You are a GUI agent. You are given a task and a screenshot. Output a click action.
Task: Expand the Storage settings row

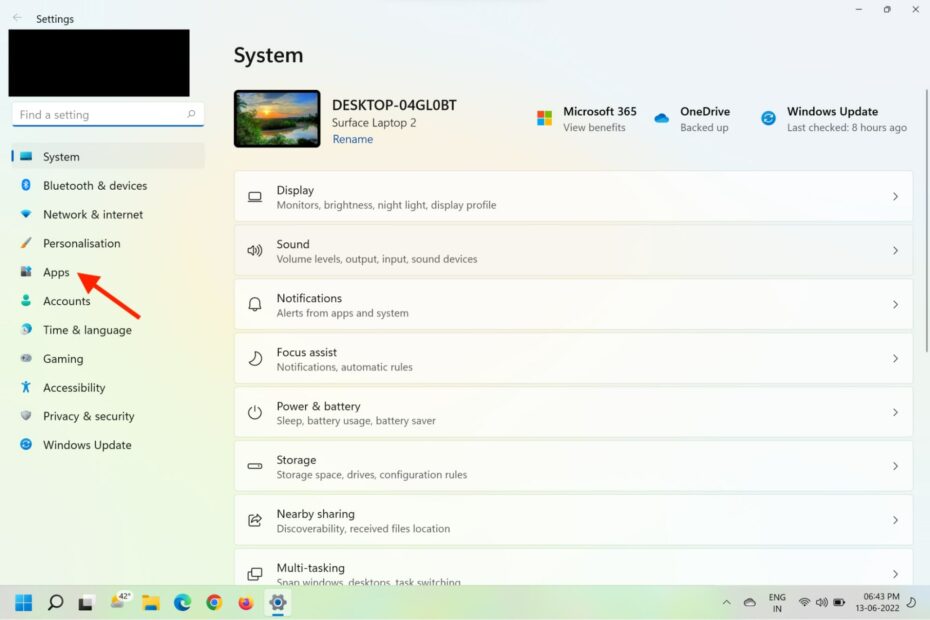click(x=573, y=466)
